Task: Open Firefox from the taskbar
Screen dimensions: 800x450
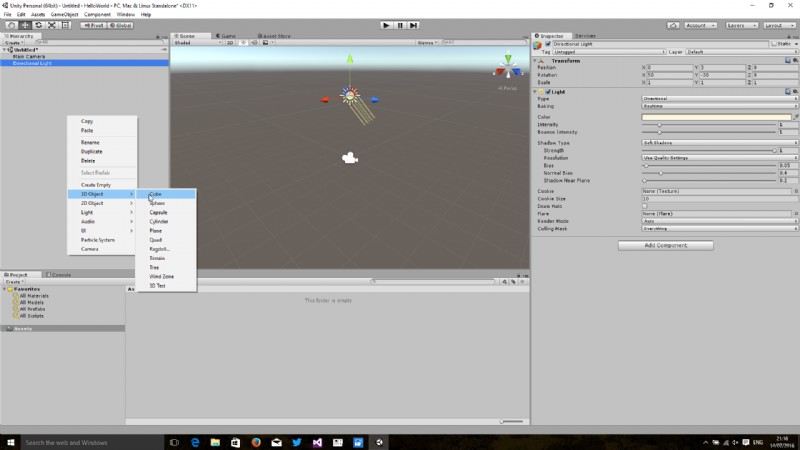Action: (x=256, y=442)
